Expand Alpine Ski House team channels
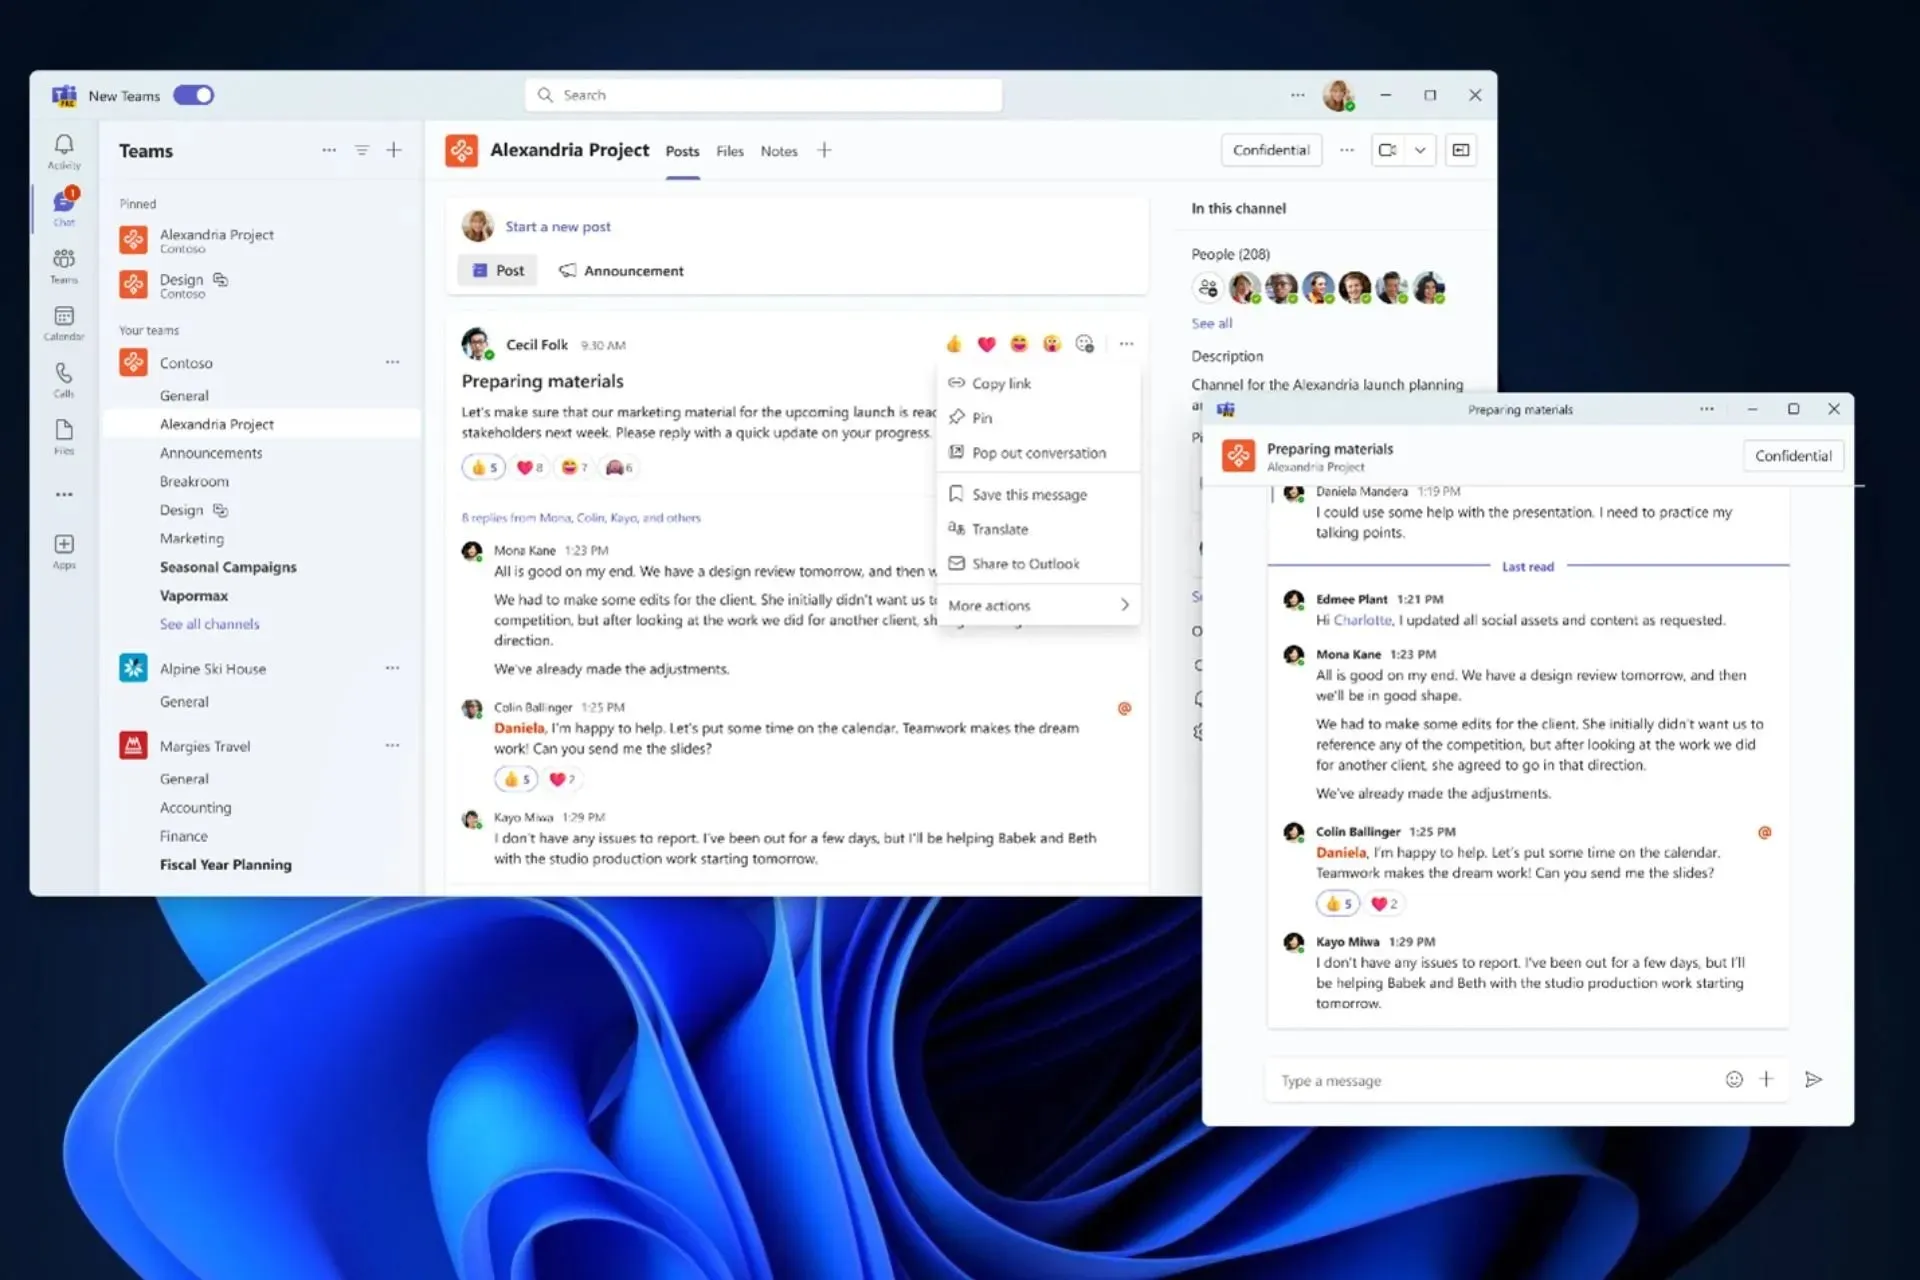Viewport: 1920px width, 1280px height. tap(213, 667)
